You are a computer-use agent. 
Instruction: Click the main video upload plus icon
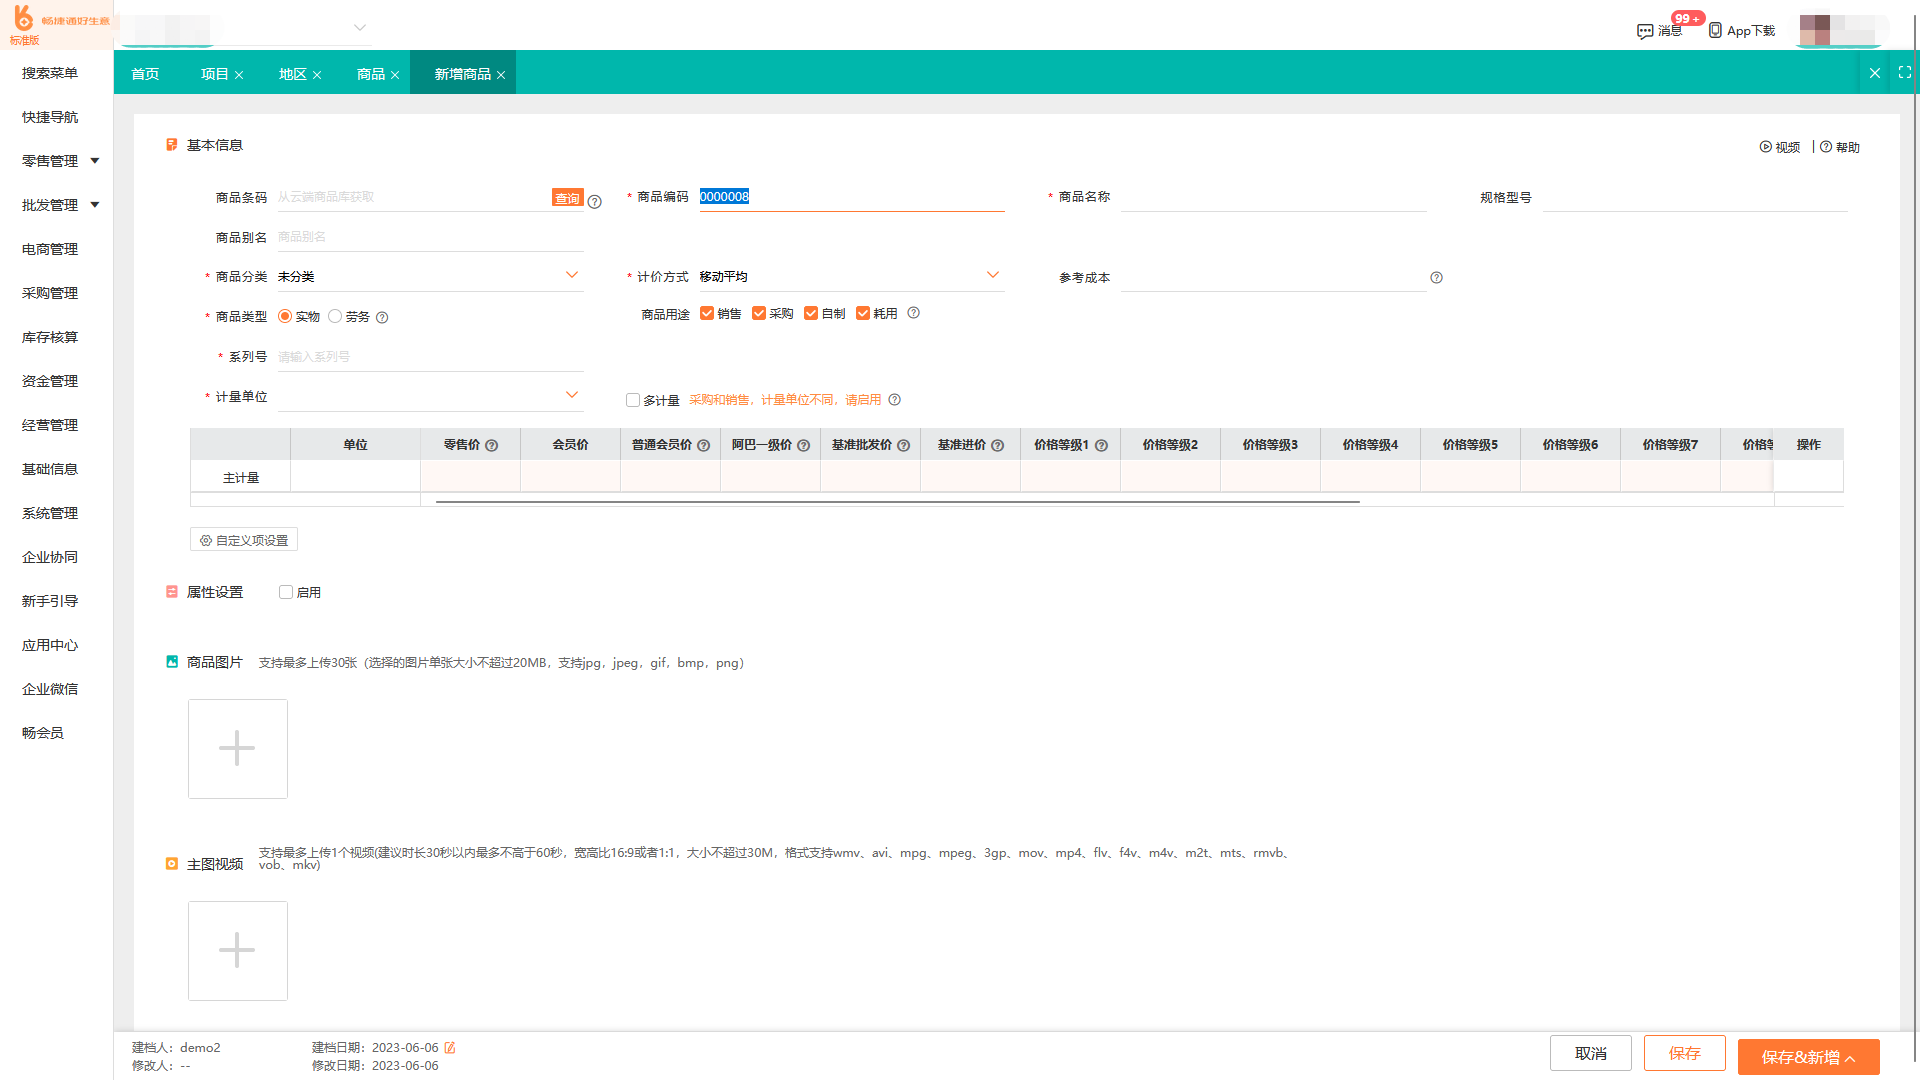point(237,948)
